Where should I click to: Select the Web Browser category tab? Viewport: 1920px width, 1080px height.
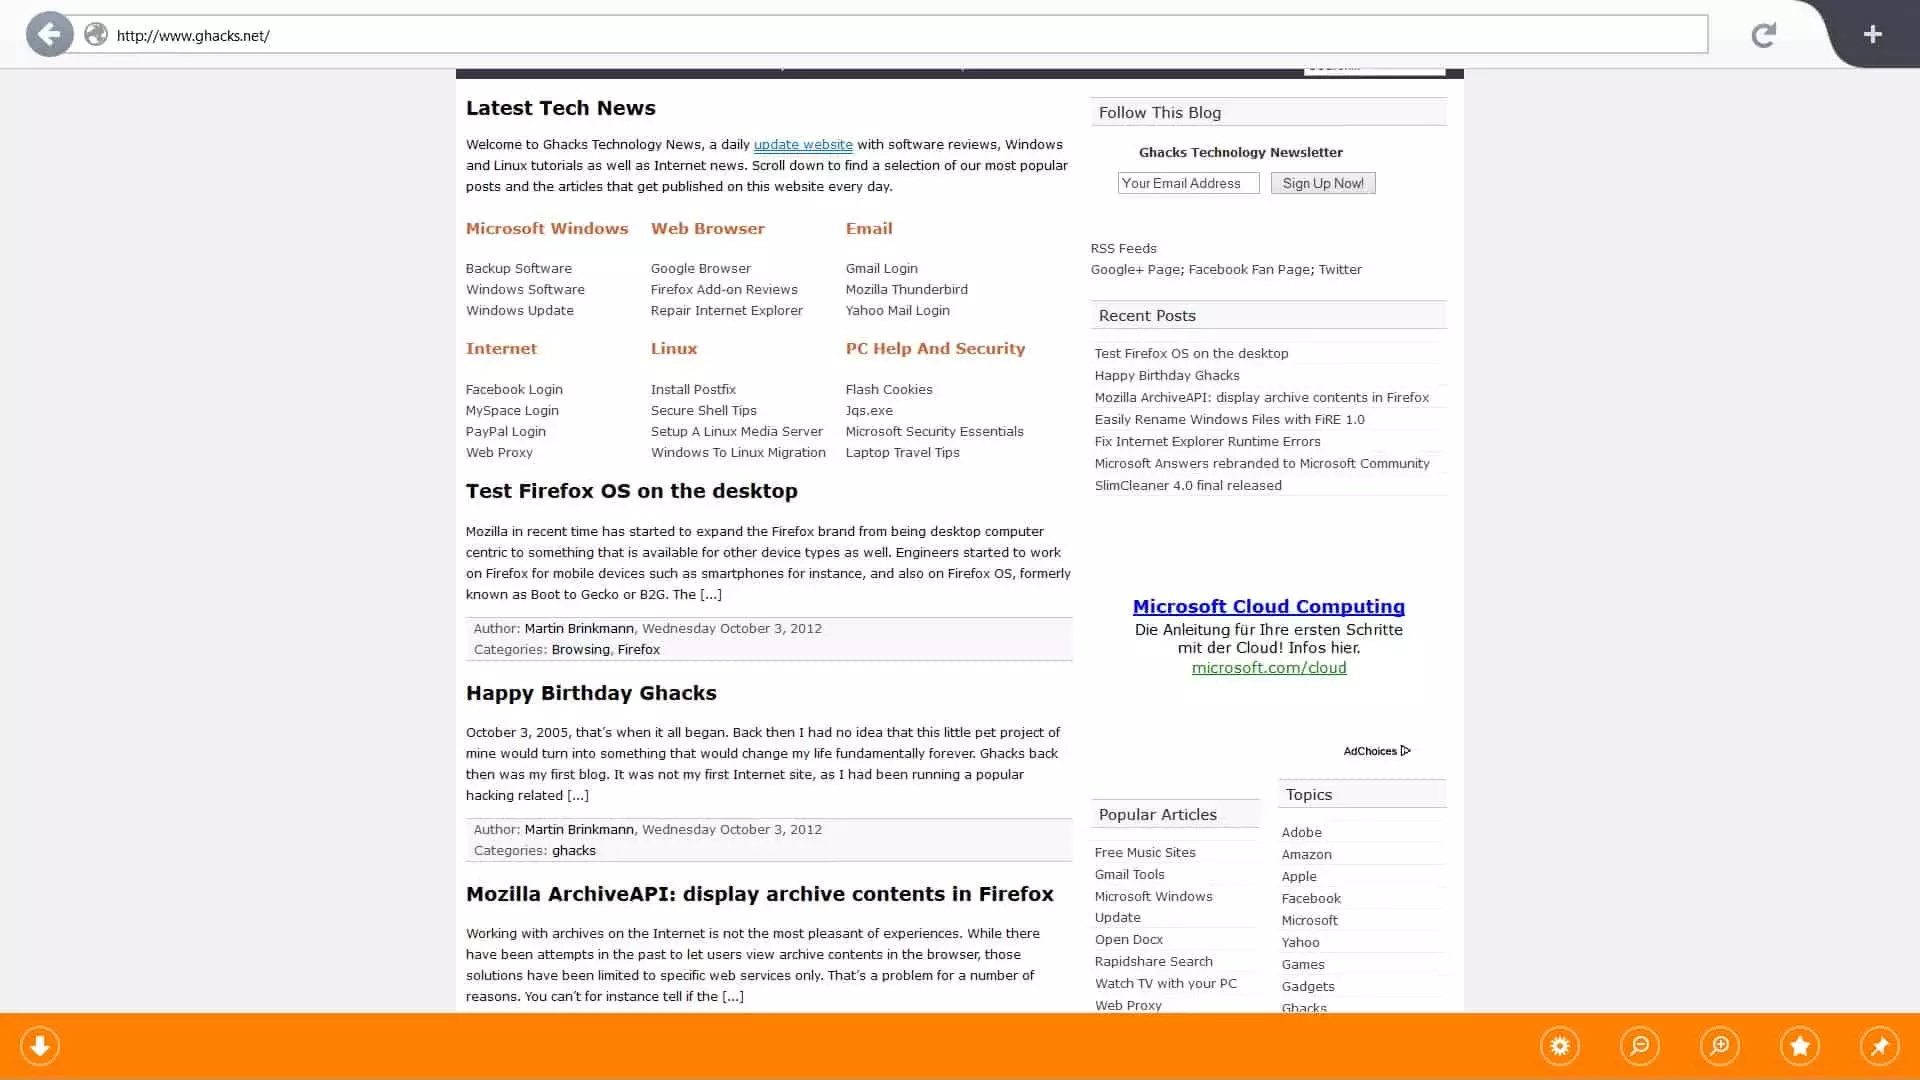(707, 227)
